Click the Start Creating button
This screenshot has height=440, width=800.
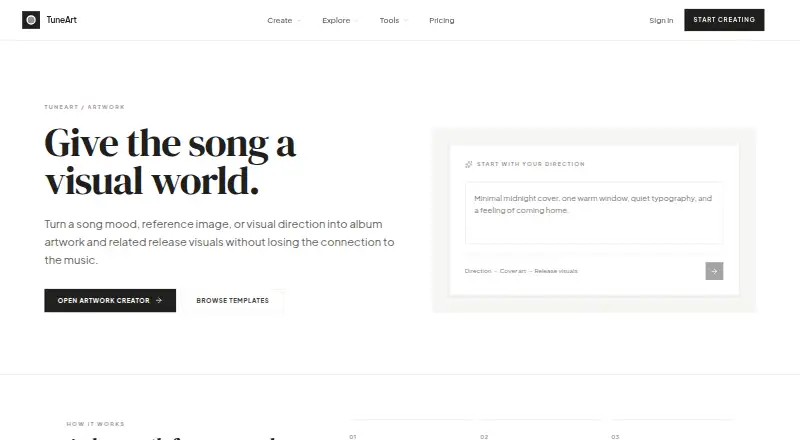coord(724,20)
